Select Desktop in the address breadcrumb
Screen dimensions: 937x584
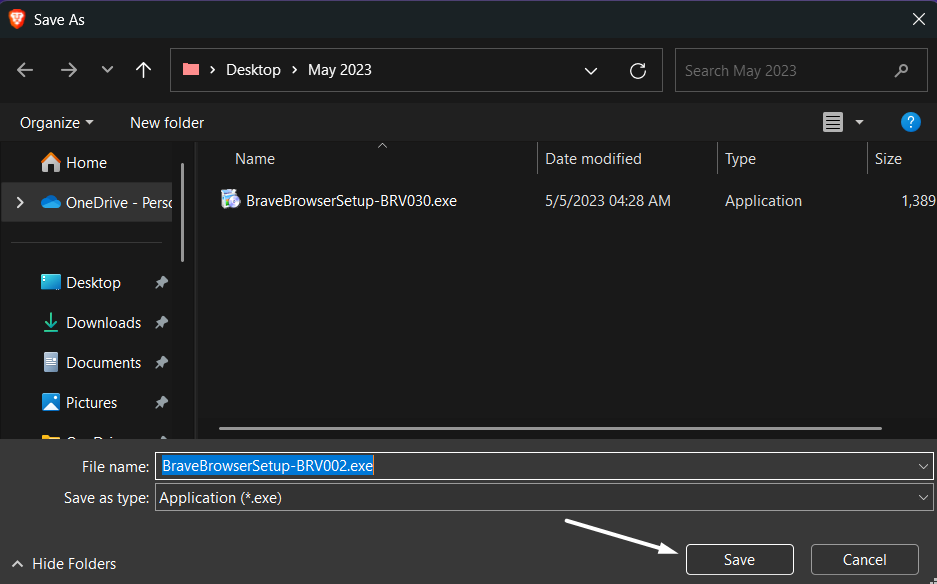(253, 70)
